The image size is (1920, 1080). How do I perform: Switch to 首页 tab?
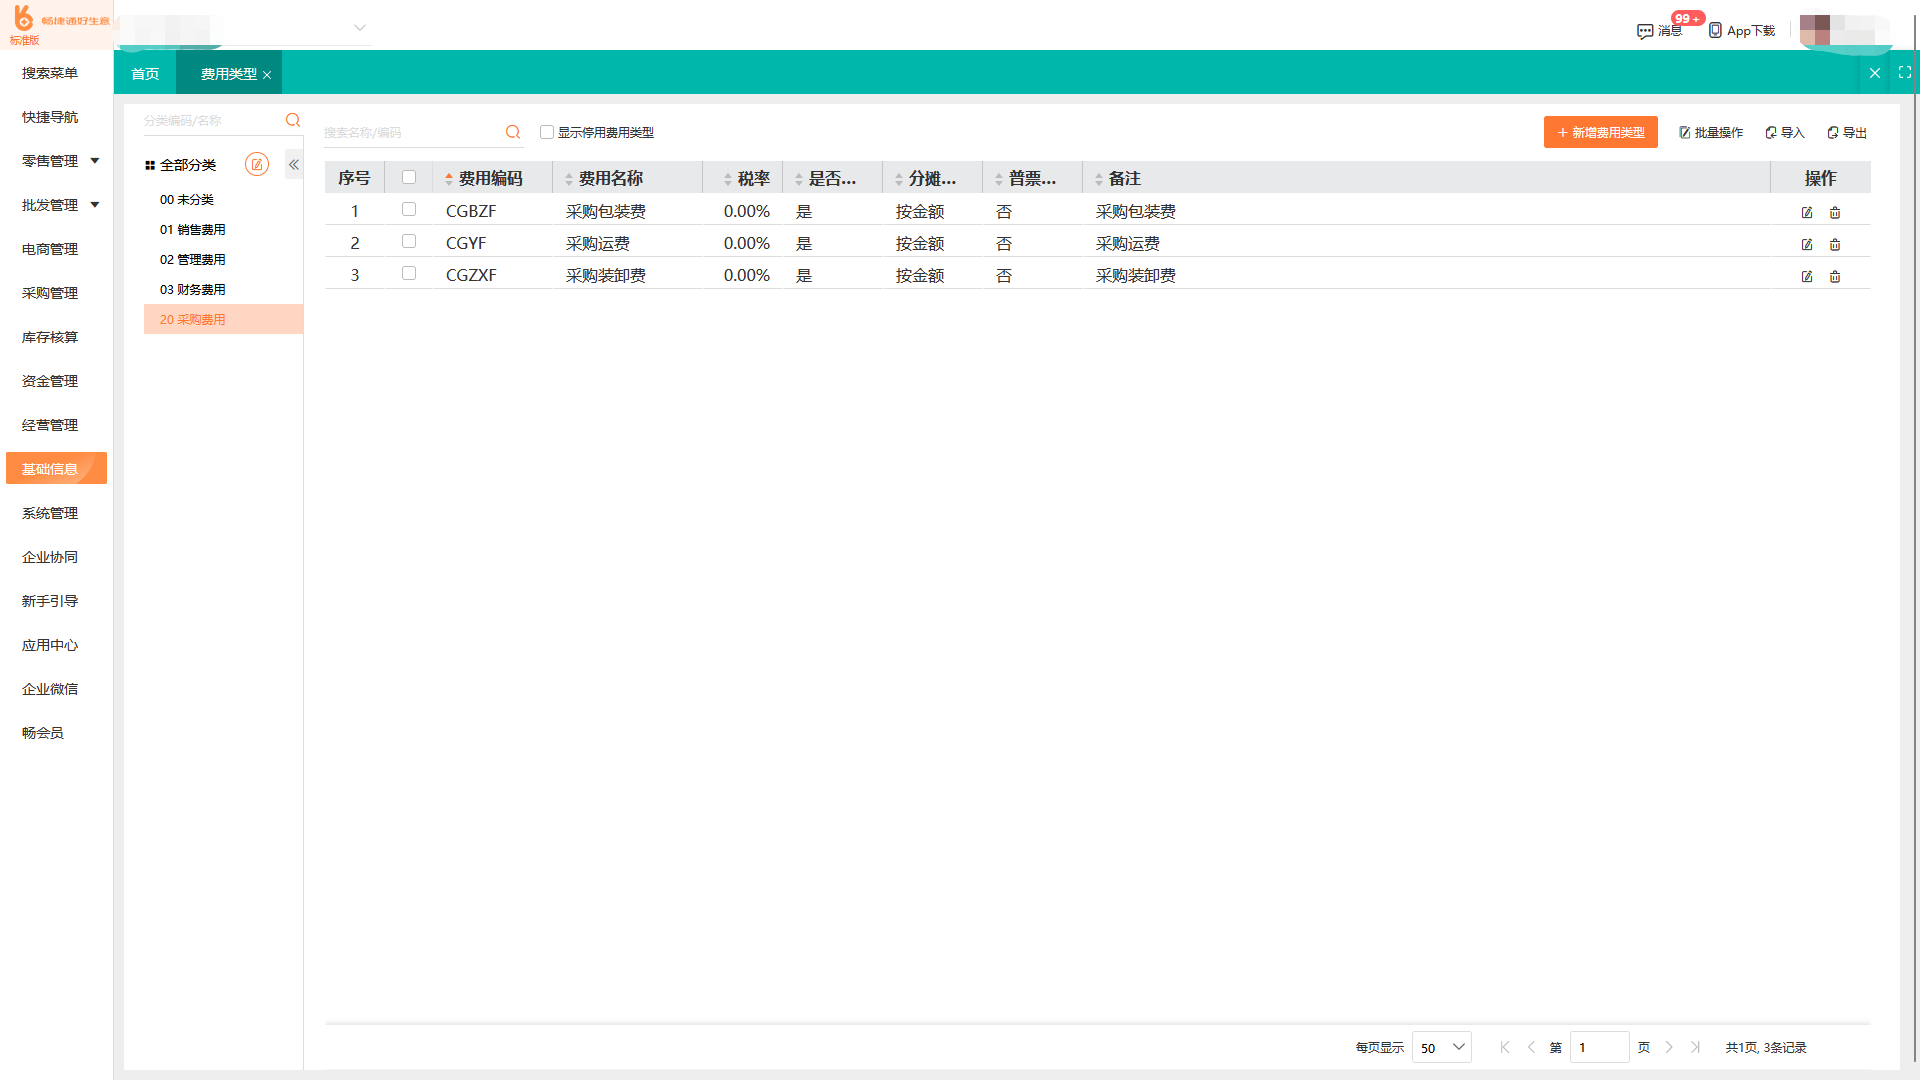(145, 73)
